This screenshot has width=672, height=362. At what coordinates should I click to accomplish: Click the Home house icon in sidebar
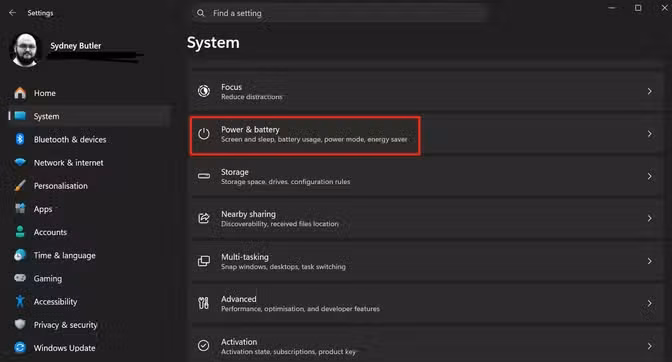tap(20, 93)
